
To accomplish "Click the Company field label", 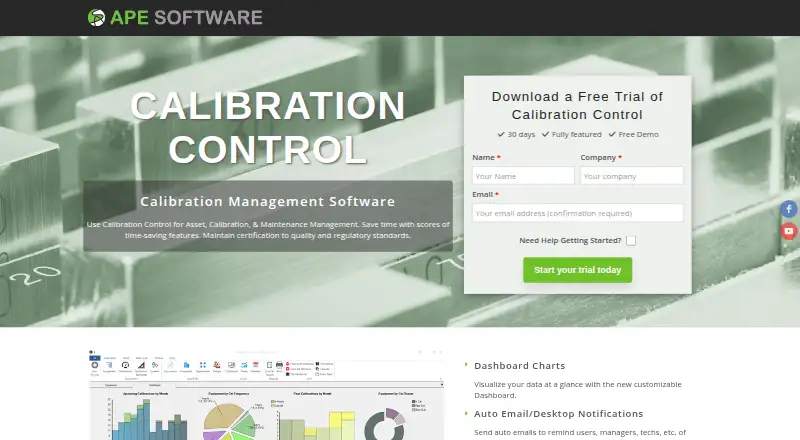I will coord(601,158).
